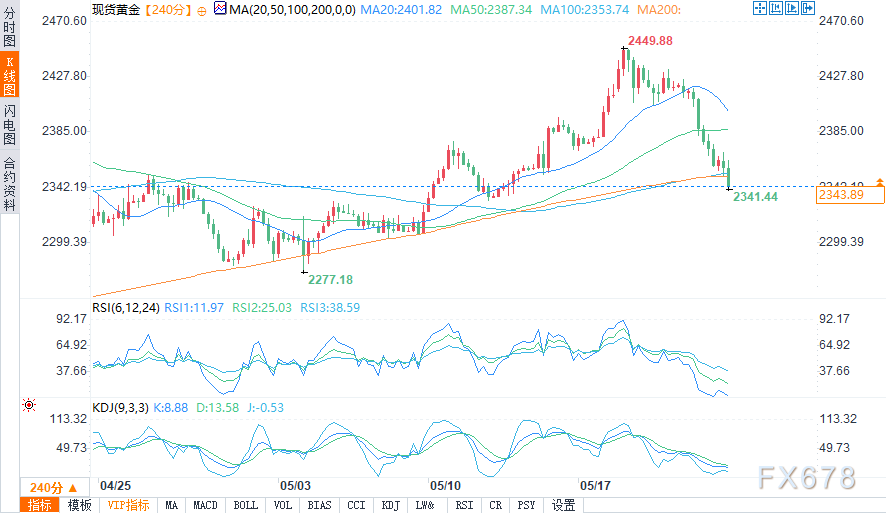Click the small orange circle icon after 240分
The image size is (886, 513).
tap(203, 9)
